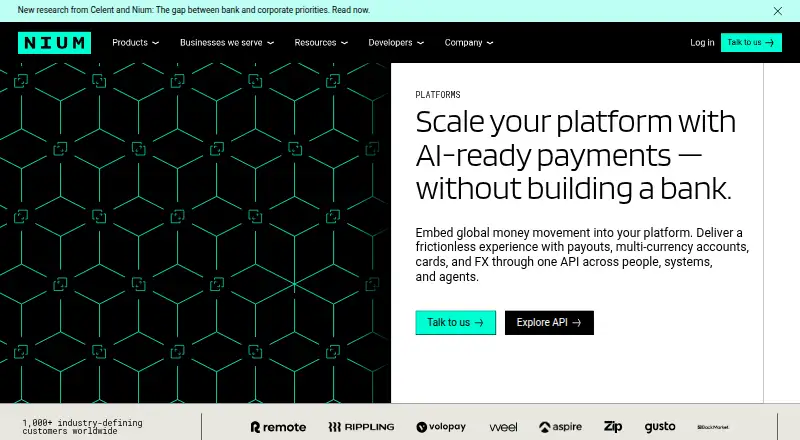800x440 pixels.
Task: Click the Zip logo
Action: click(613, 427)
